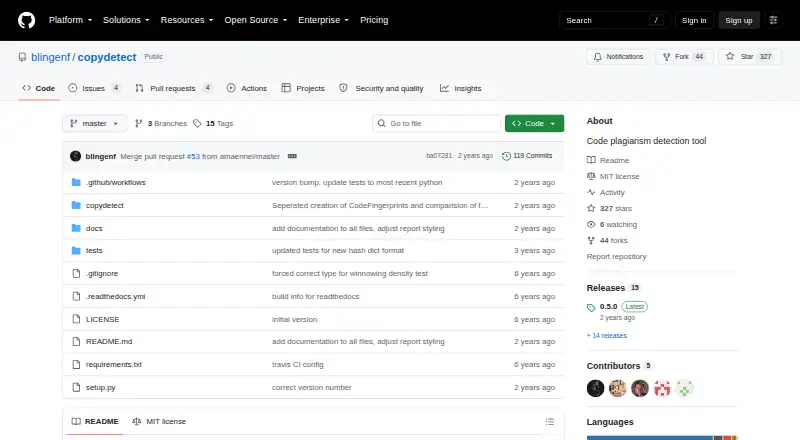
Task: Open the Activity link in About
Action: pos(612,192)
